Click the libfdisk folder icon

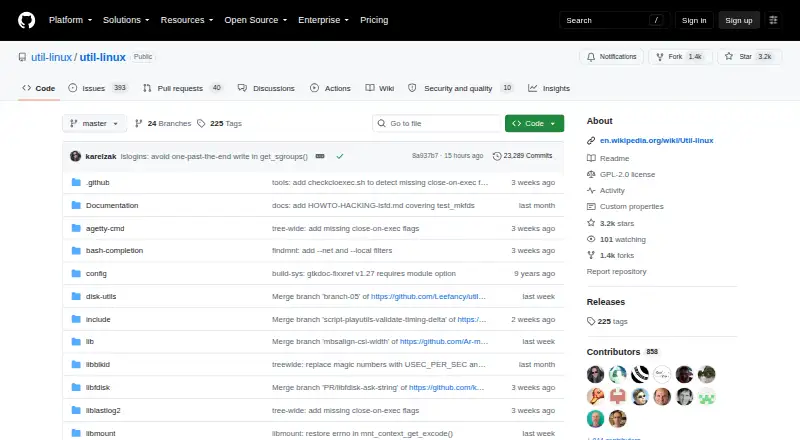pyautogui.click(x=76, y=387)
